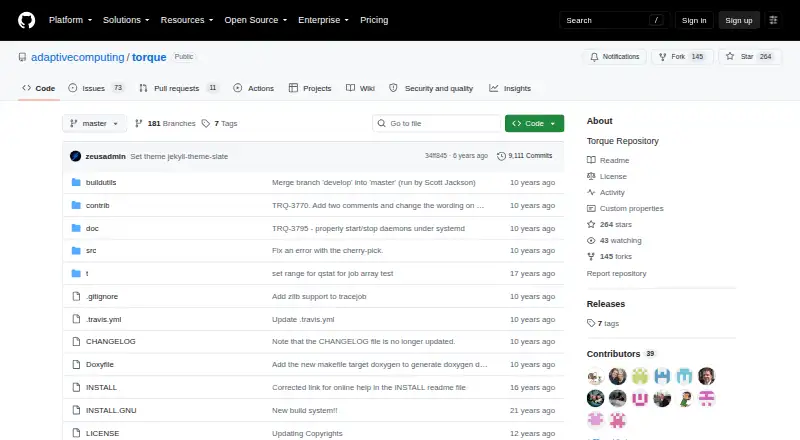800x440 pixels.
Task: Expand the master branch selector
Action: [x=94, y=124]
